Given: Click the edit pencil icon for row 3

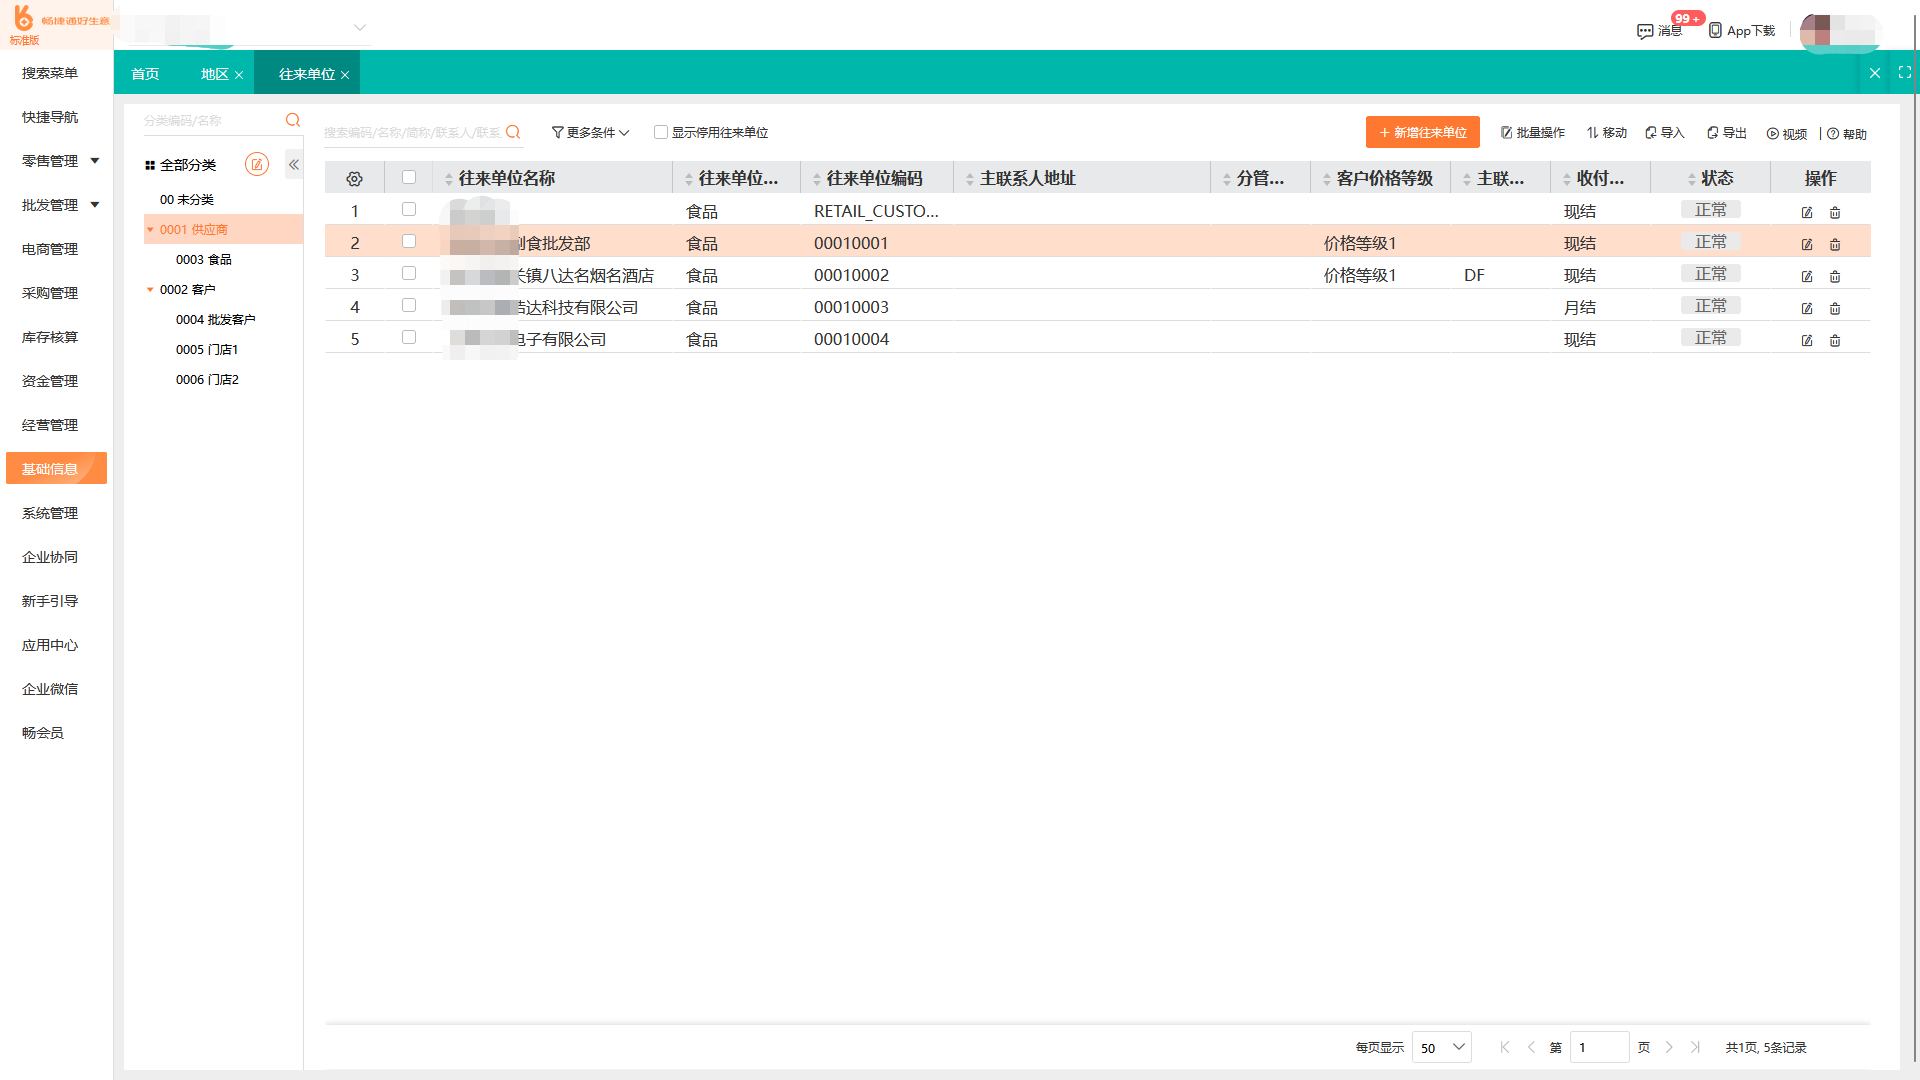Looking at the screenshot, I should (x=1807, y=274).
